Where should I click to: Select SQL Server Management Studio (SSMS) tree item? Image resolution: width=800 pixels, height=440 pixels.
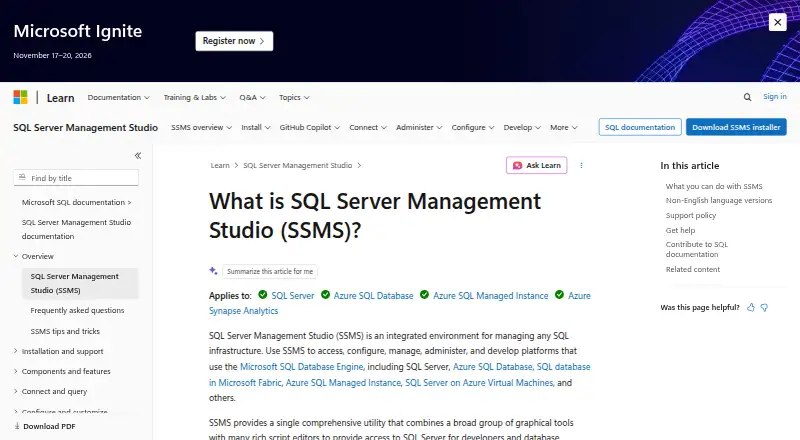tap(80, 283)
